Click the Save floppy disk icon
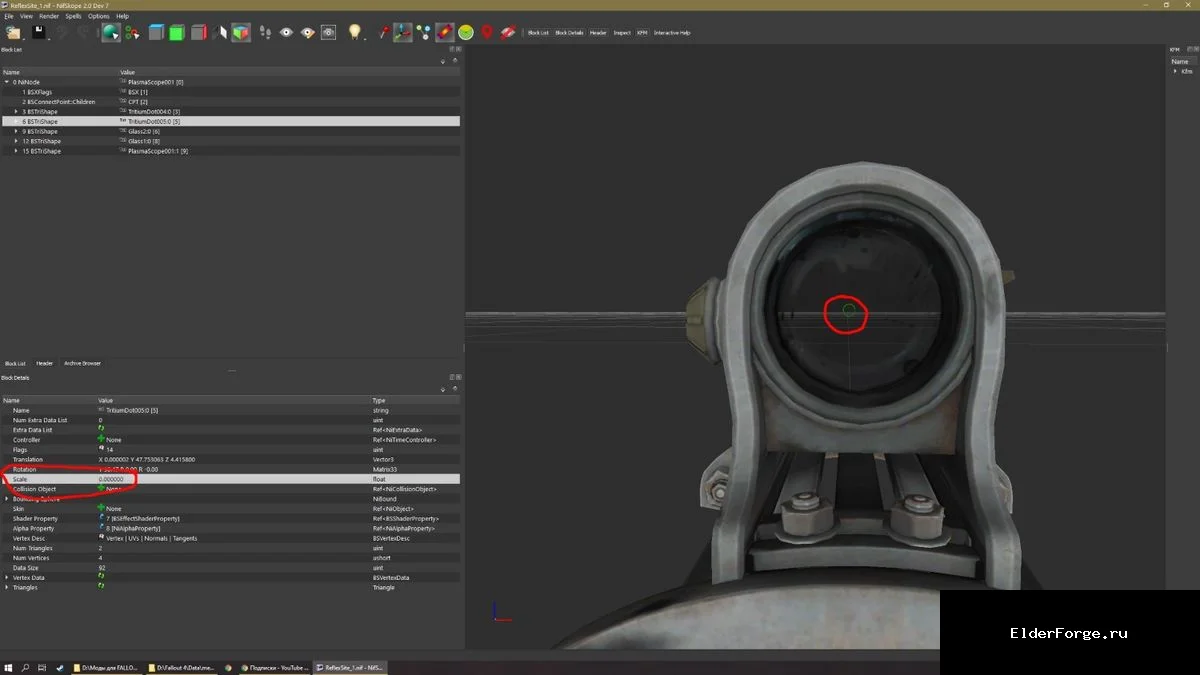Image resolution: width=1200 pixels, height=675 pixels. point(38,32)
